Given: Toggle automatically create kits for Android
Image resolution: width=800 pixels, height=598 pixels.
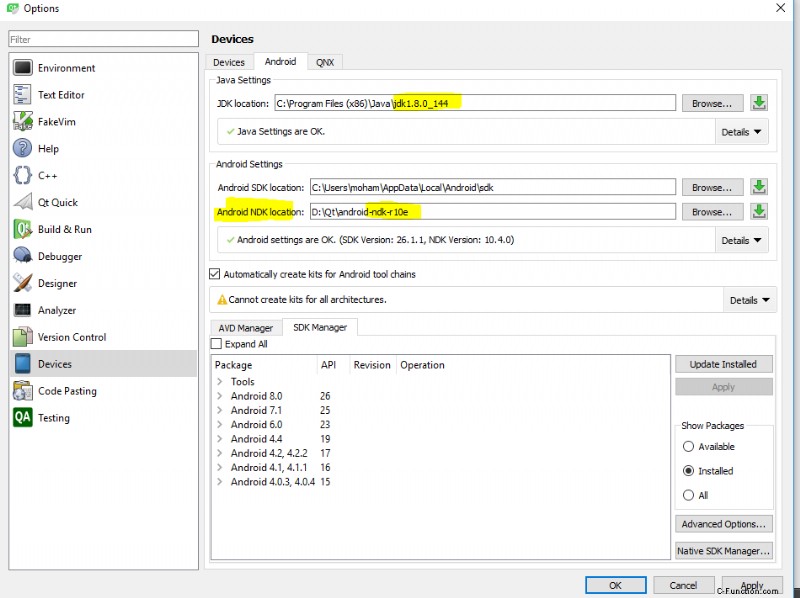Looking at the screenshot, I should pos(215,274).
